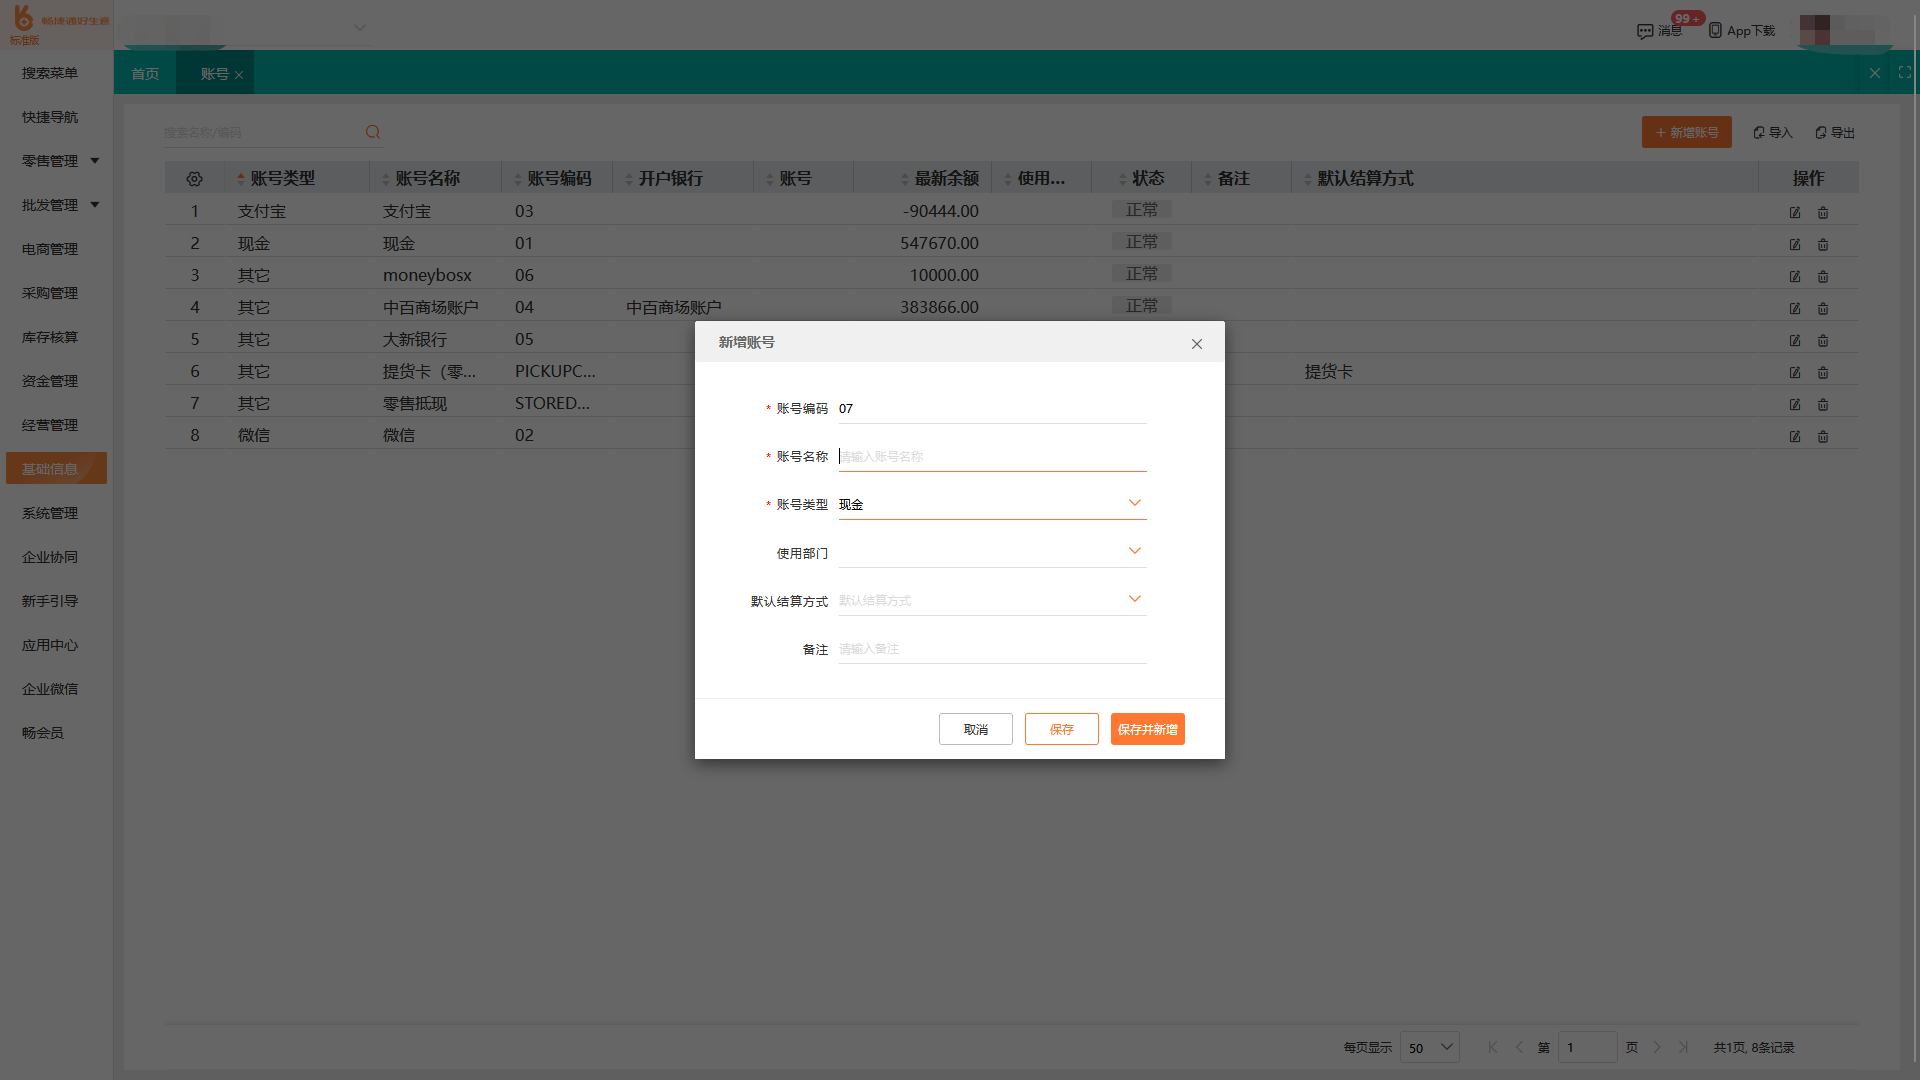Image resolution: width=1920 pixels, height=1080 pixels.
Task: Click the 账号名称 input field
Action: point(990,455)
